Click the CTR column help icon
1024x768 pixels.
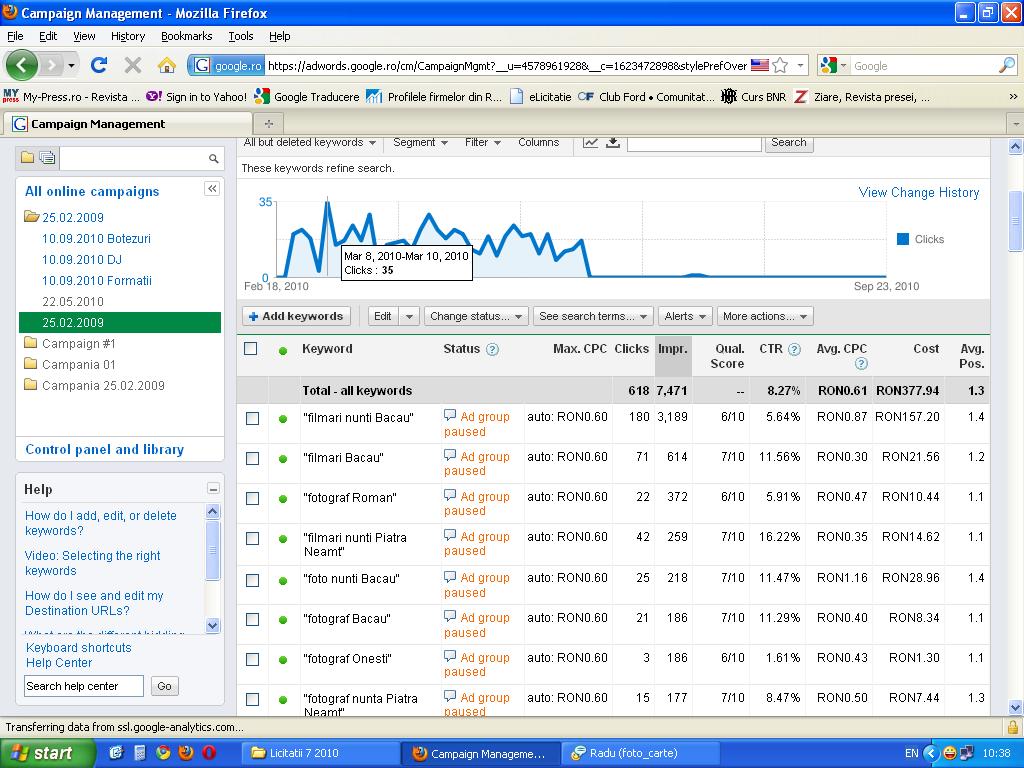point(794,349)
